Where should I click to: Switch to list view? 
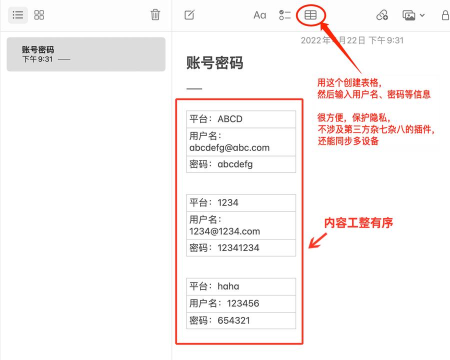point(18,15)
